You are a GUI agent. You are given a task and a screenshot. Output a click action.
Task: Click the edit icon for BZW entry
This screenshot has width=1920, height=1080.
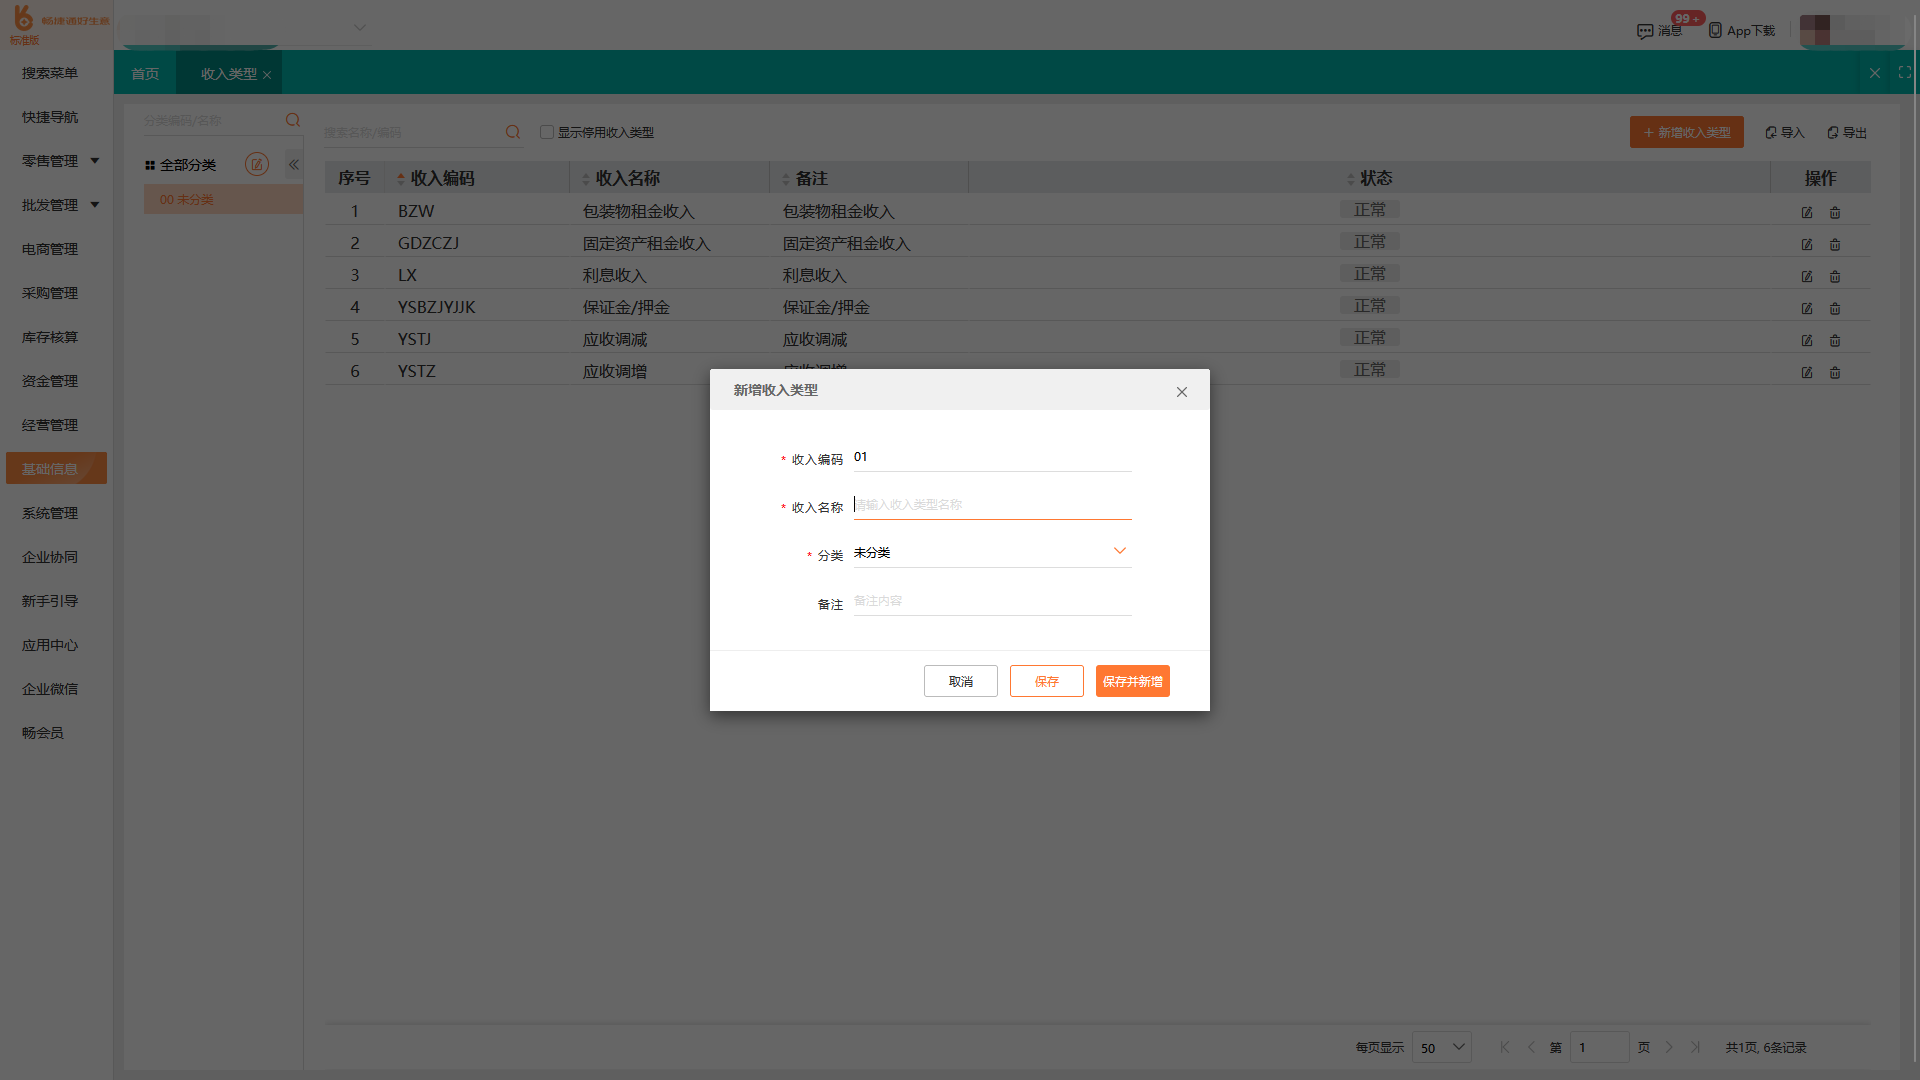coord(1807,211)
